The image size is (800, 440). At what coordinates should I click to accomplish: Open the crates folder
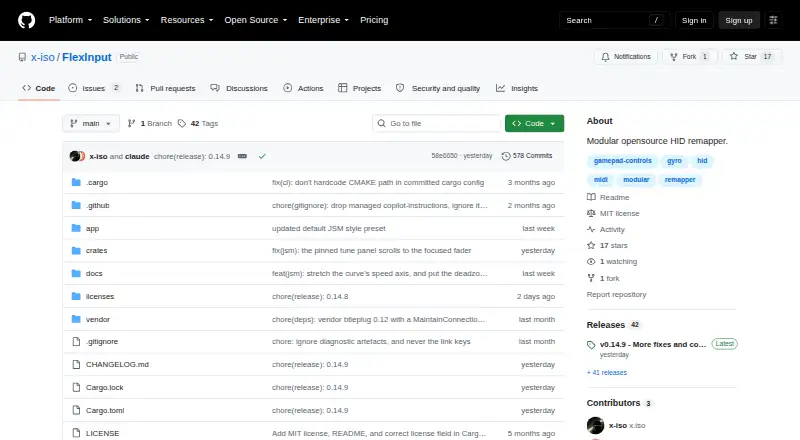point(96,251)
